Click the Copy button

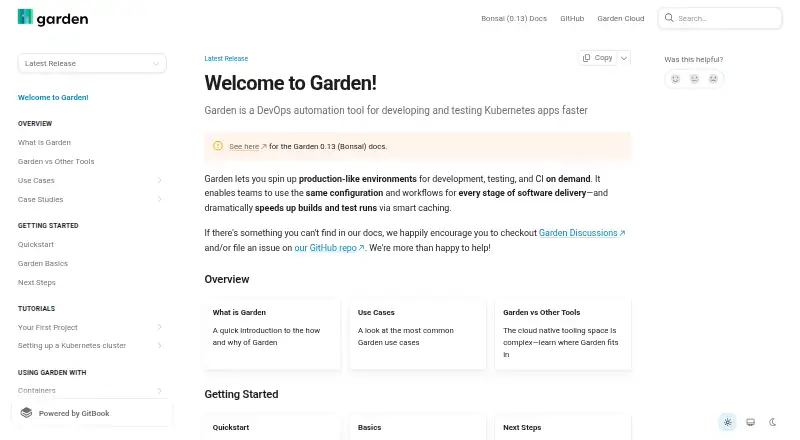coord(597,58)
